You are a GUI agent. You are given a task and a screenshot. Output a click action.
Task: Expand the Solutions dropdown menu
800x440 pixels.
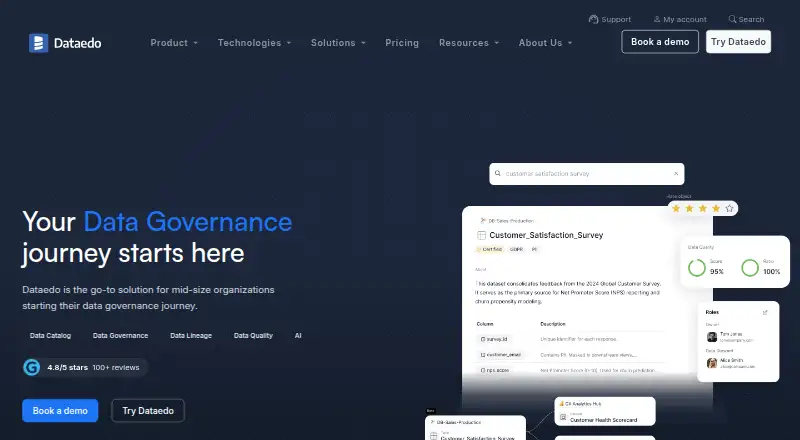(338, 43)
